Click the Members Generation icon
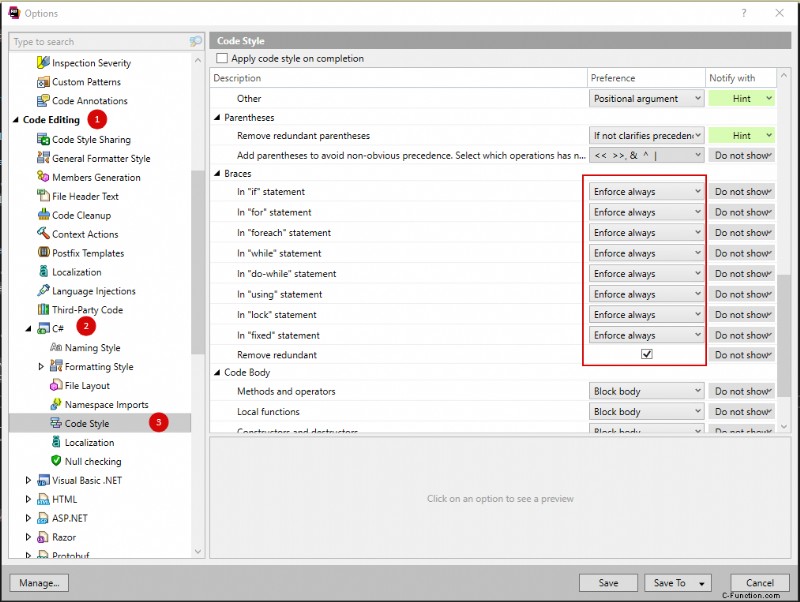The width and height of the screenshot is (800, 602). coord(43,177)
